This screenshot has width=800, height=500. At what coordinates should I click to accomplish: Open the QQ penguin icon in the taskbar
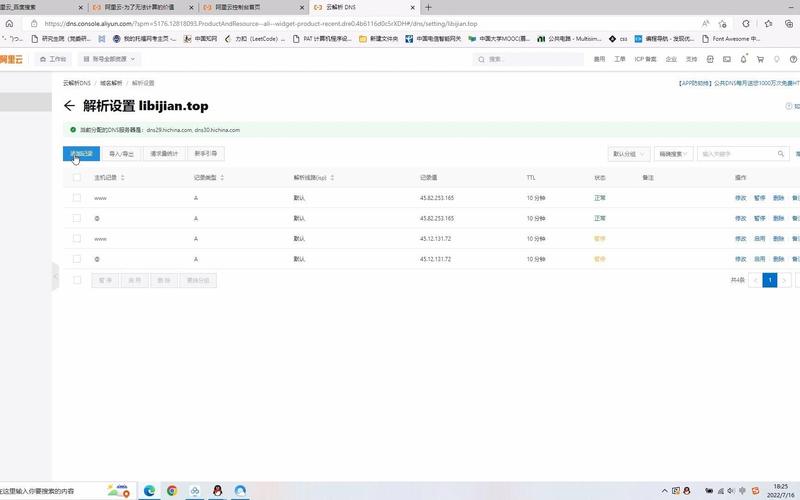[217, 490]
